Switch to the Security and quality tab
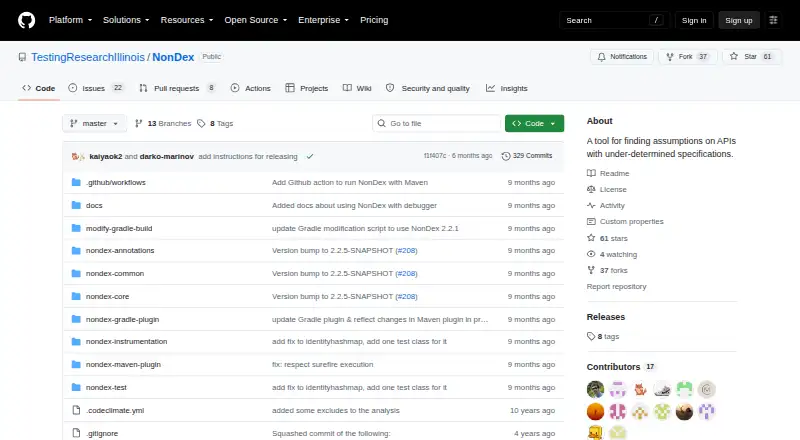Screen dimensions: 800x440 [x=428, y=88]
